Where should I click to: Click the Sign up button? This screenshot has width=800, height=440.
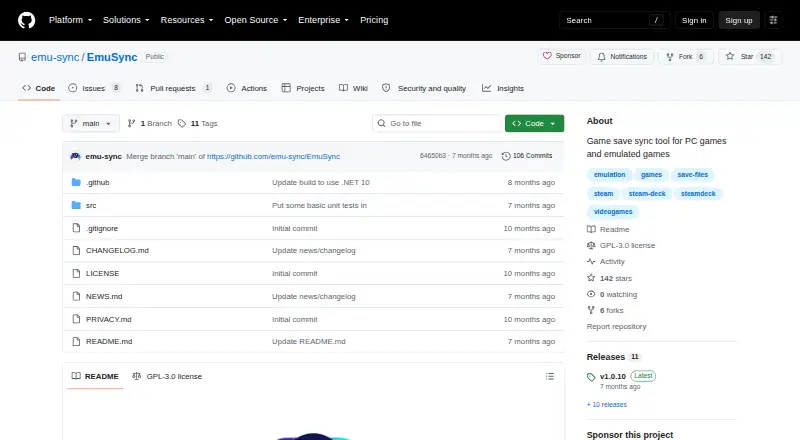coord(739,20)
